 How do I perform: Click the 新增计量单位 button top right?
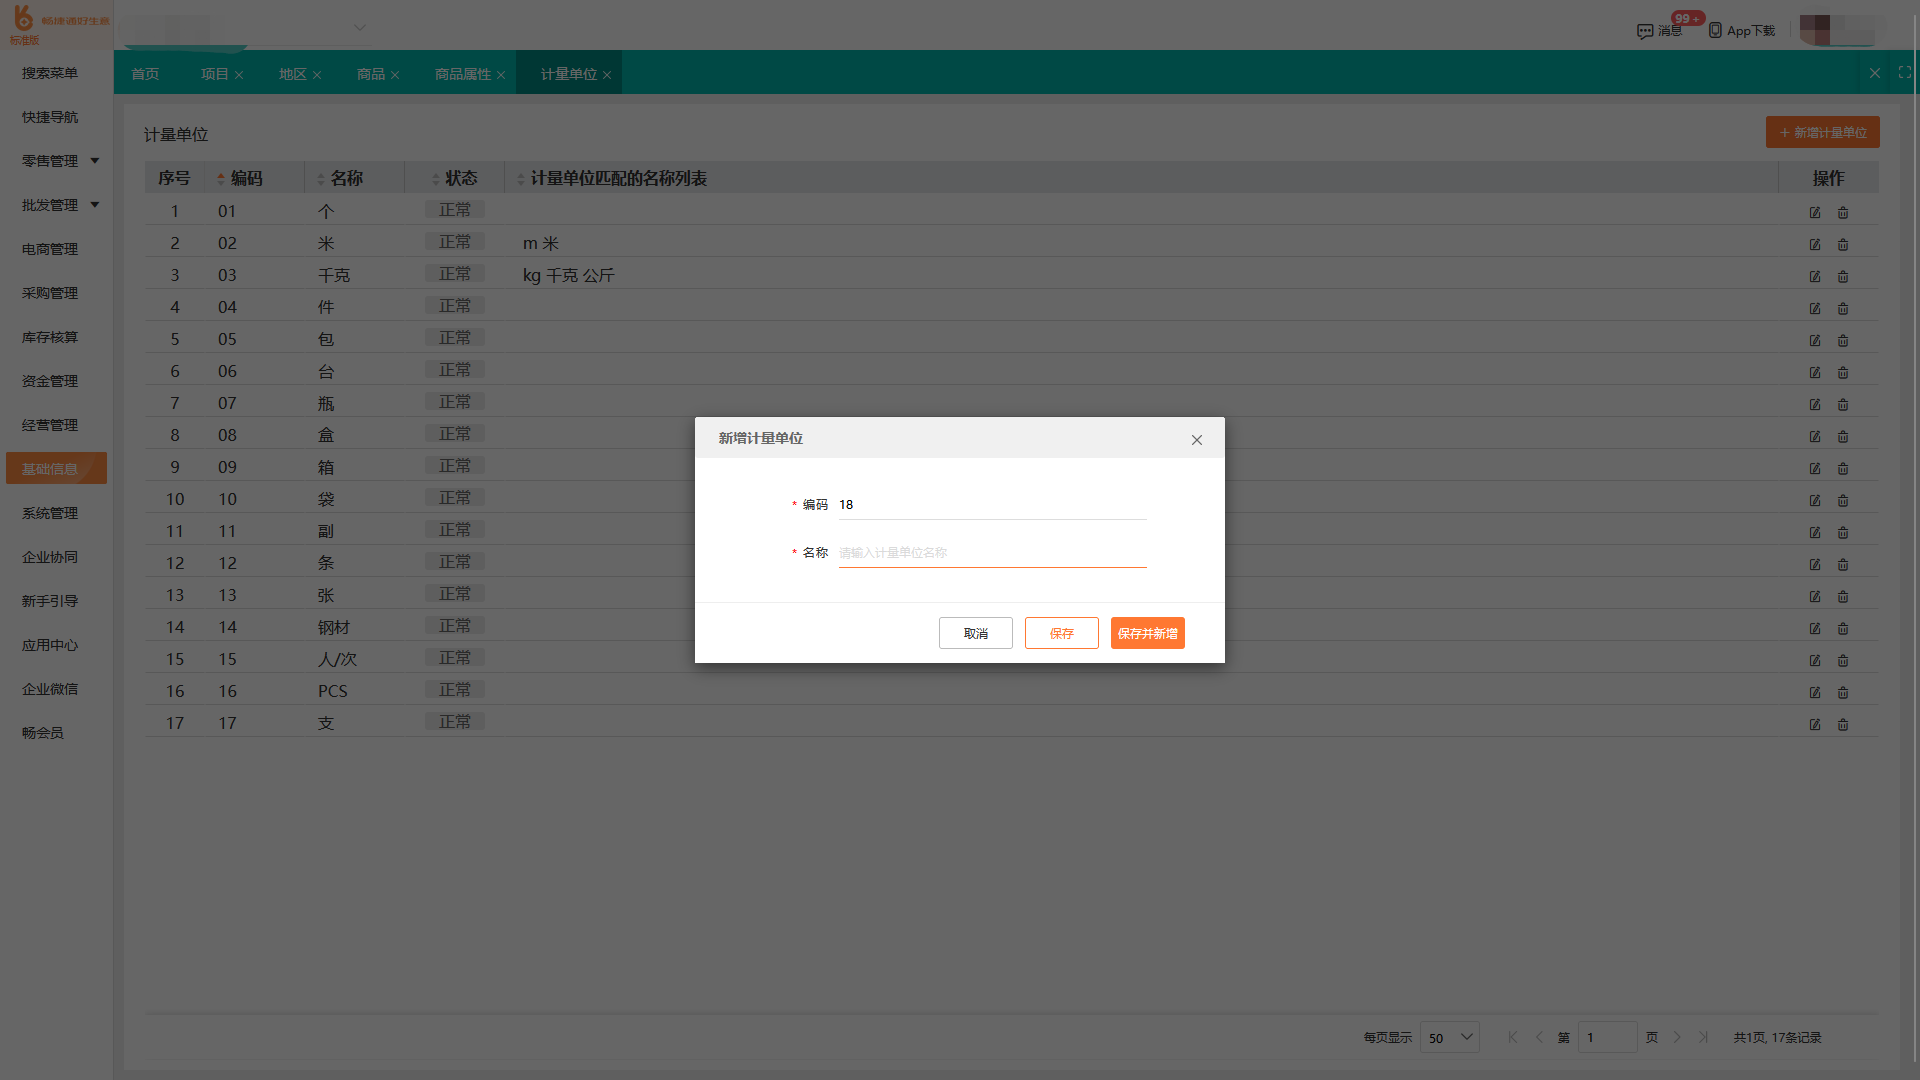click(1822, 132)
